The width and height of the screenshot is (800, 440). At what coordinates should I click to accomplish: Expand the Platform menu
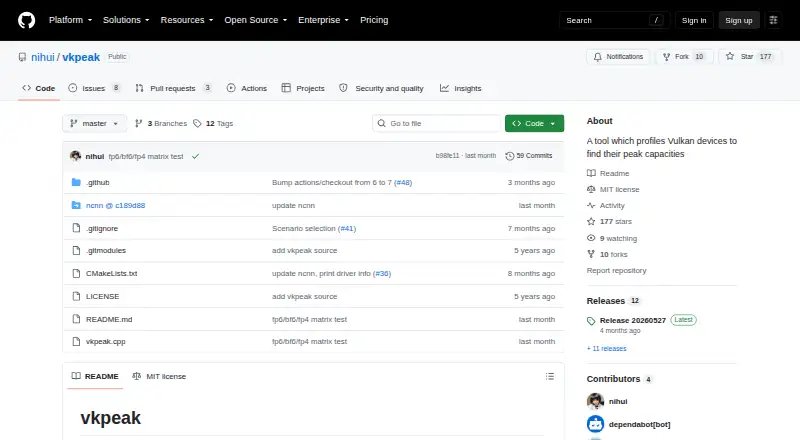[70, 20]
